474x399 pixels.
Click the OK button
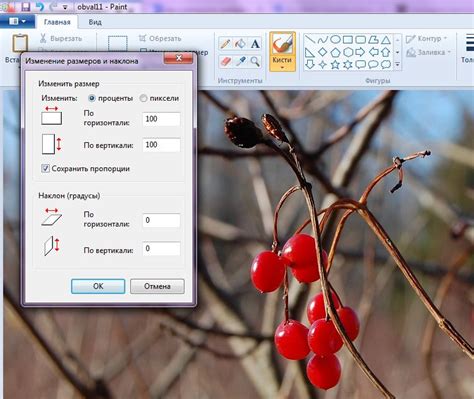98,286
